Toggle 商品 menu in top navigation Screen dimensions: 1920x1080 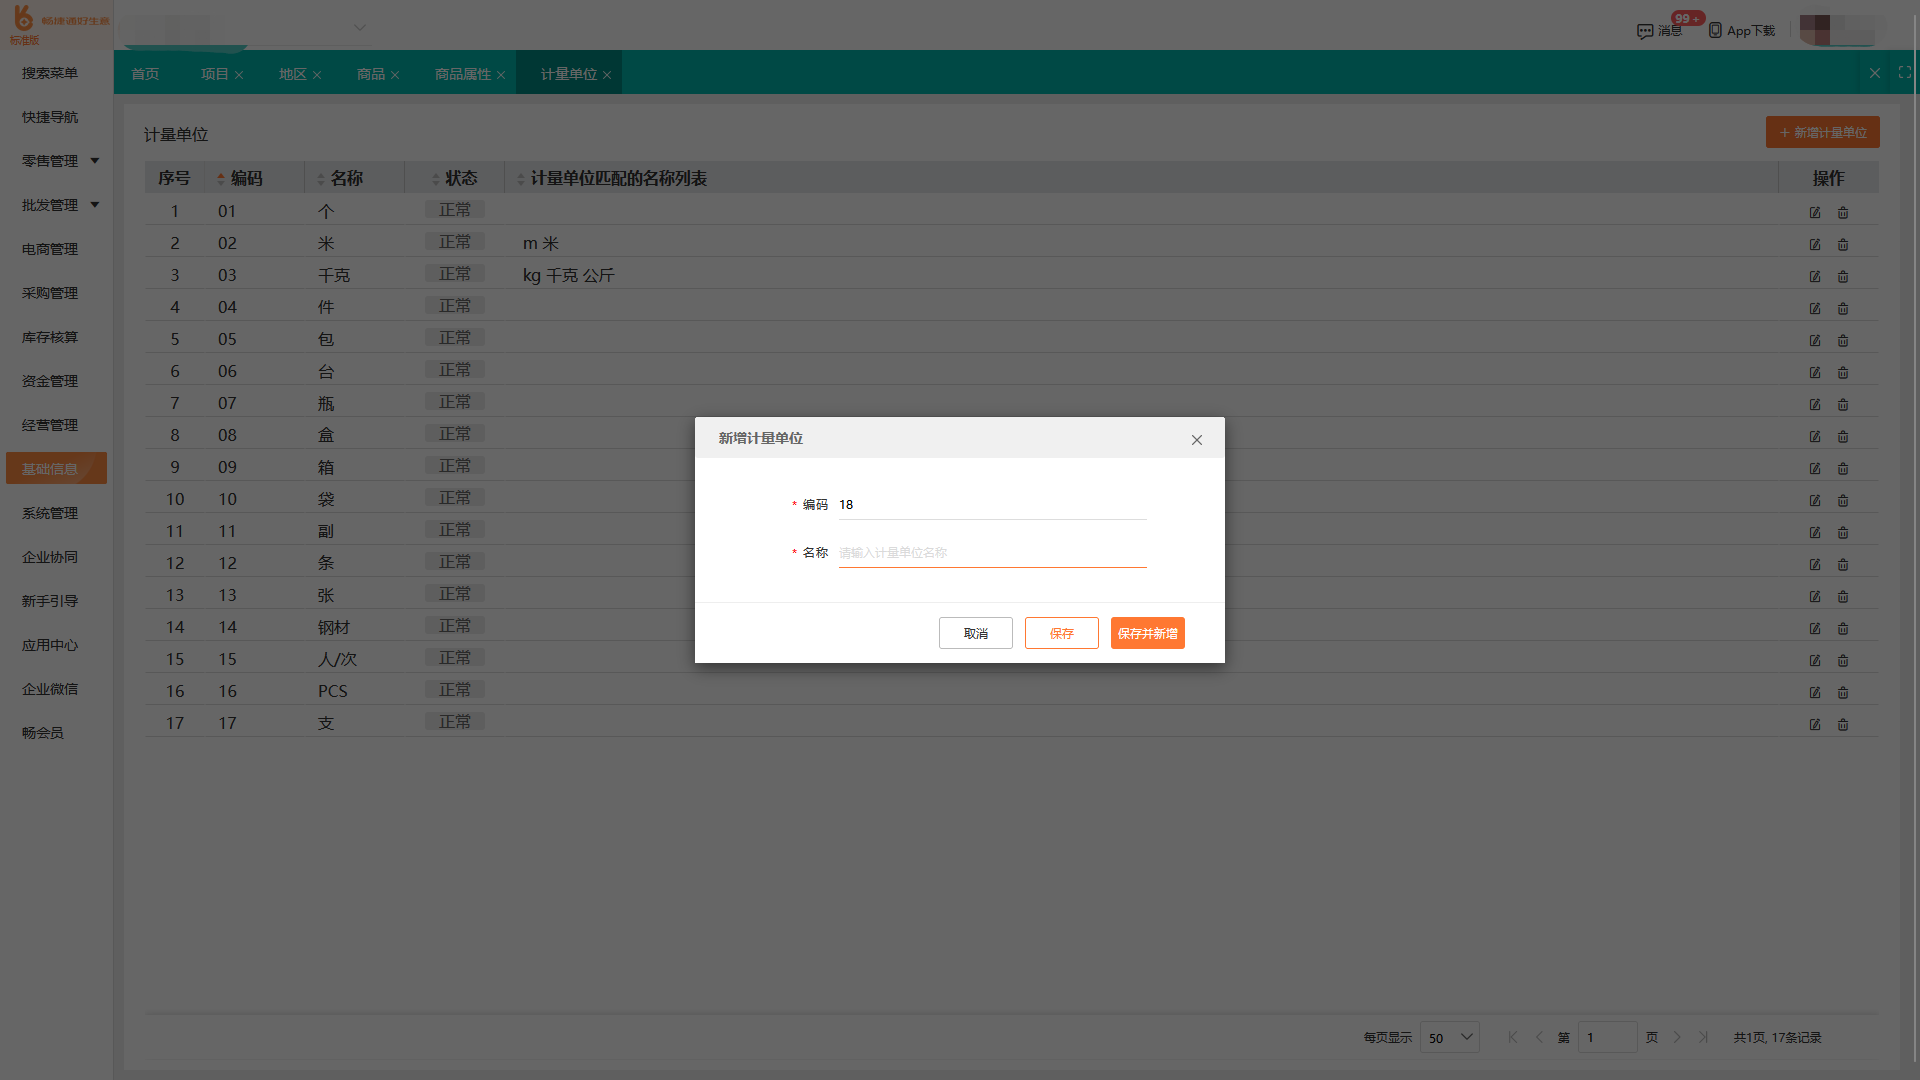(373, 74)
